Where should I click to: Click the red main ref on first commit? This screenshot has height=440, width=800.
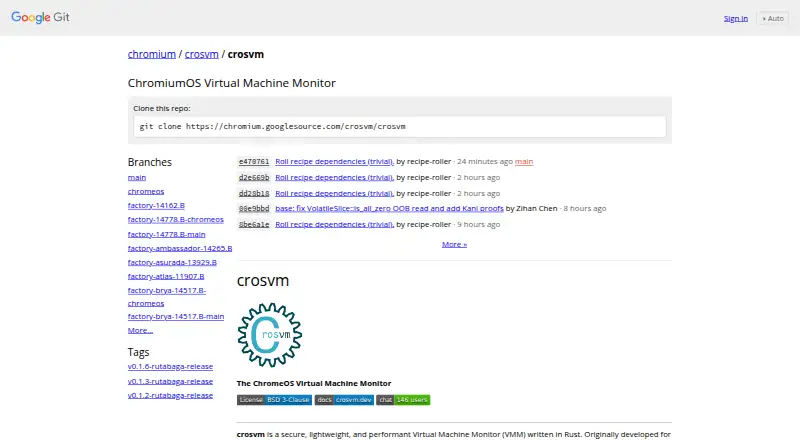click(x=524, y=161)
